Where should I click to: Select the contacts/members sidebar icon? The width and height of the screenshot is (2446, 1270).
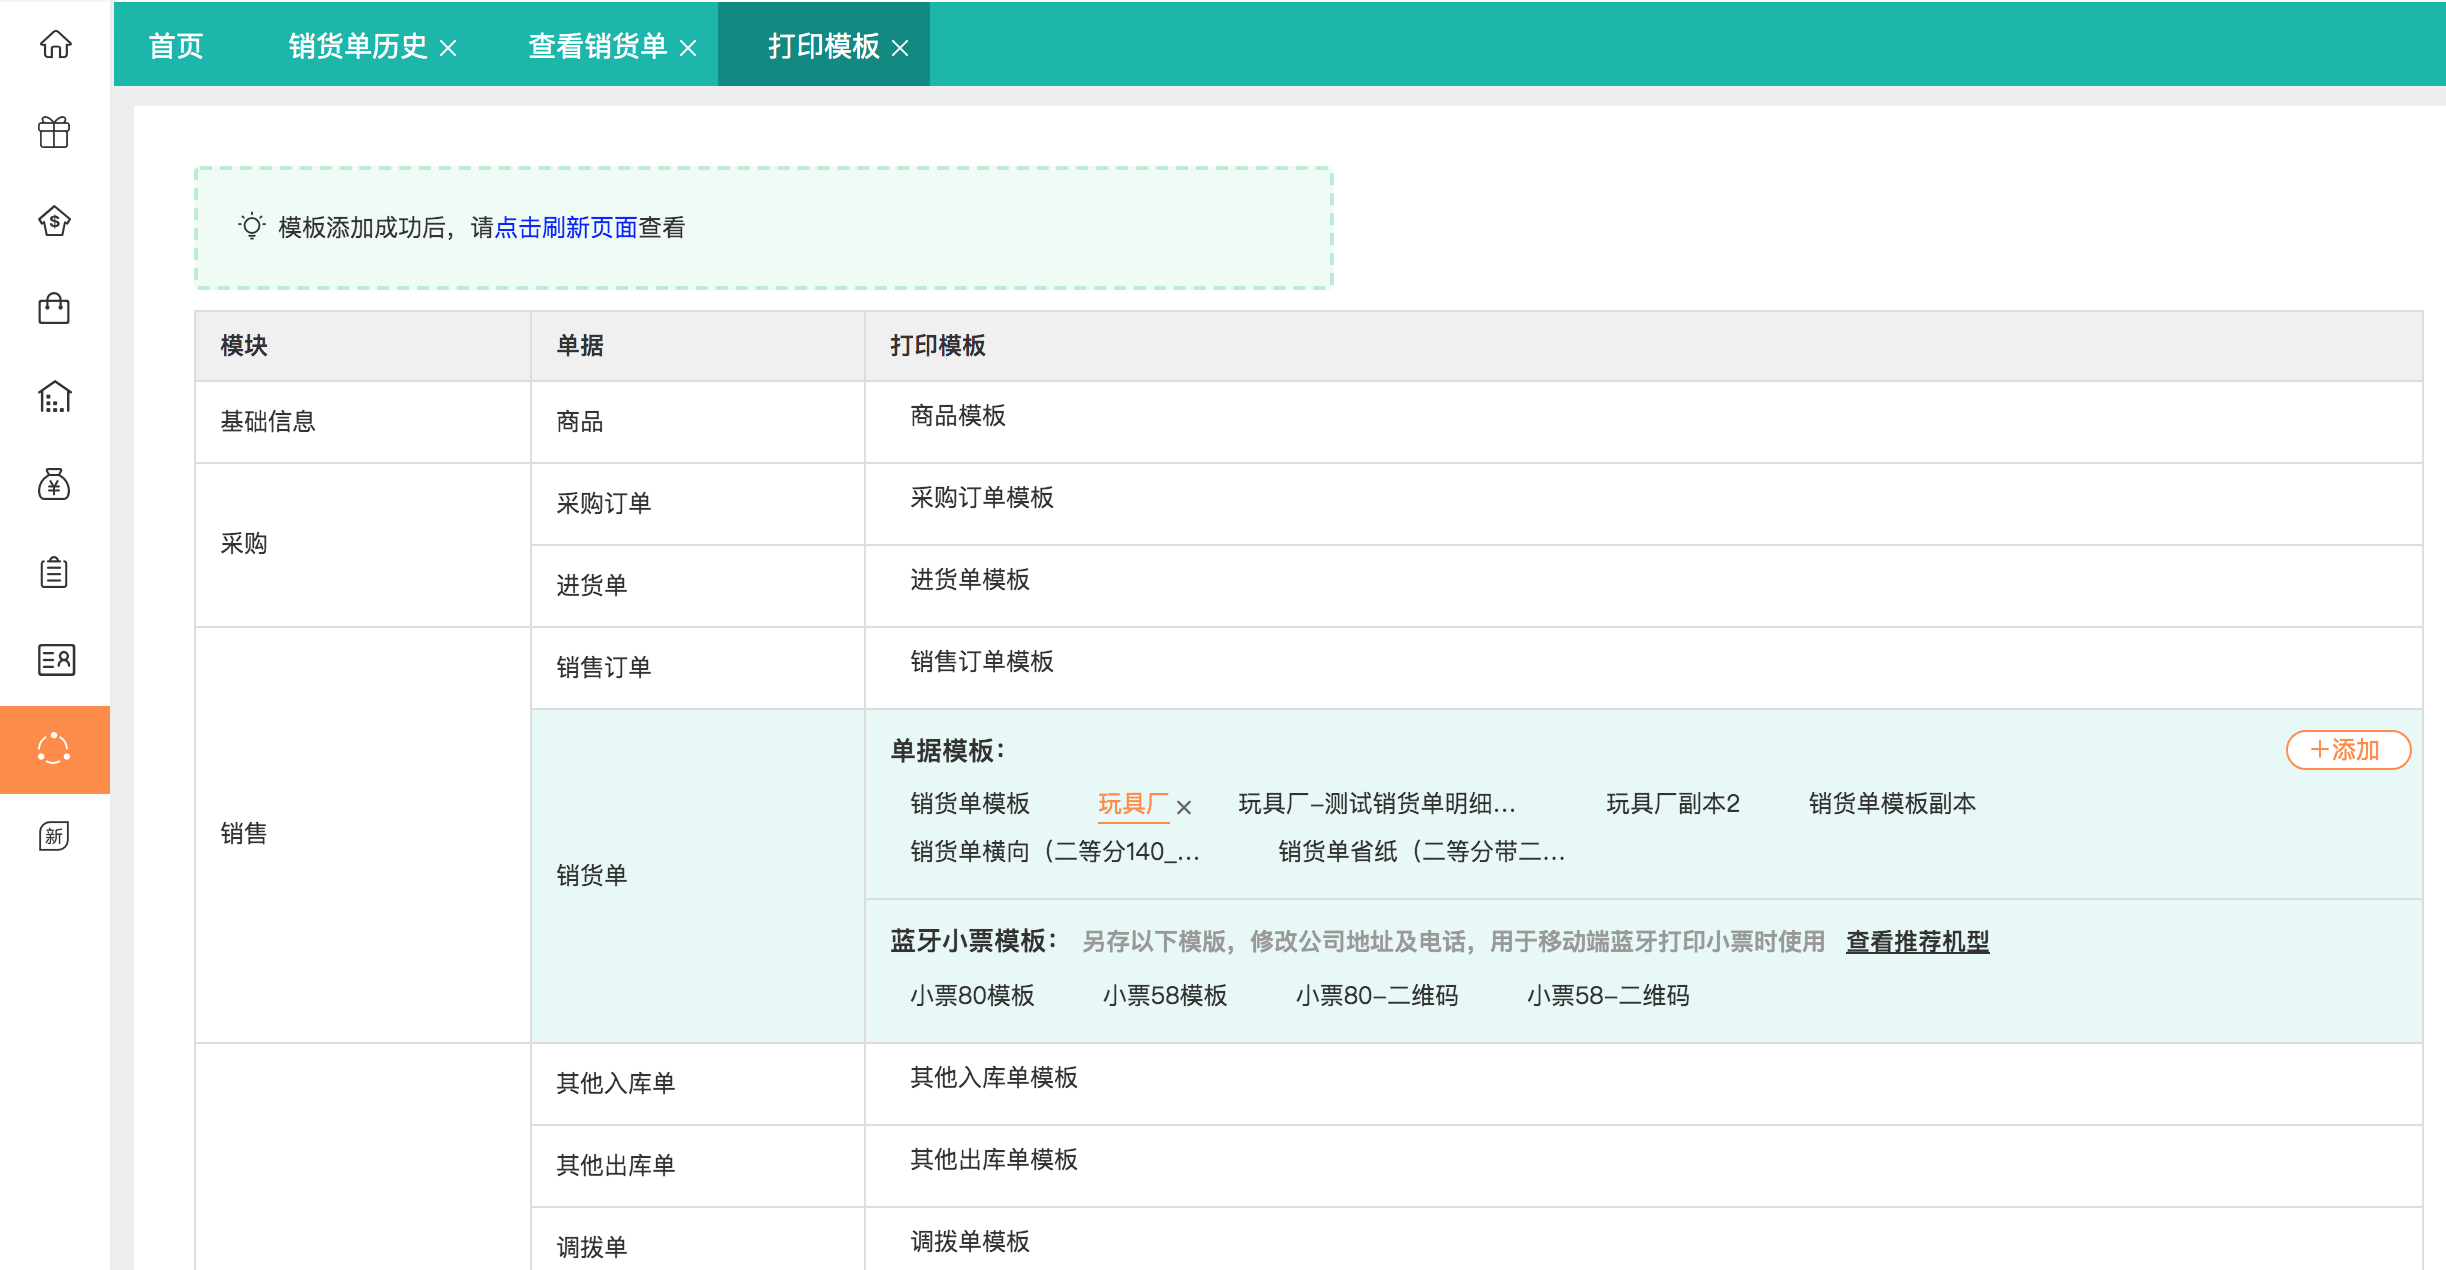[x=55, y=660]
